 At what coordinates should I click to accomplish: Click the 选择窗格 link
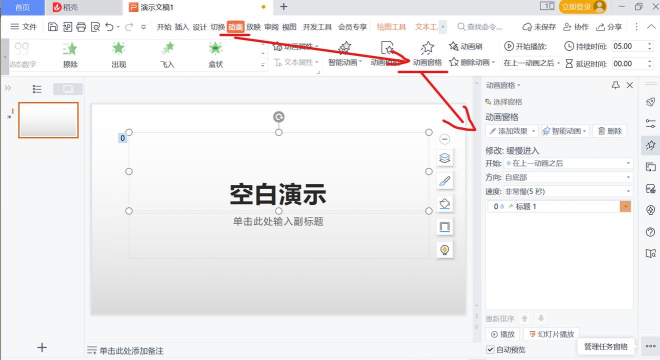point(504,102)
